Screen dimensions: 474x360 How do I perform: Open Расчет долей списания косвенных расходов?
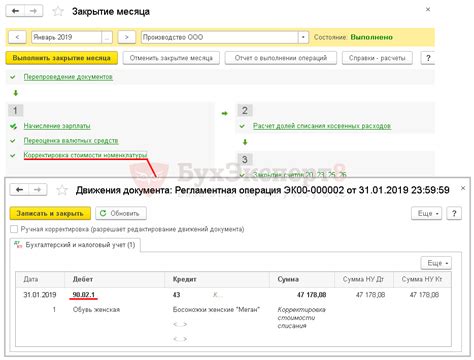tap(322, 126)
